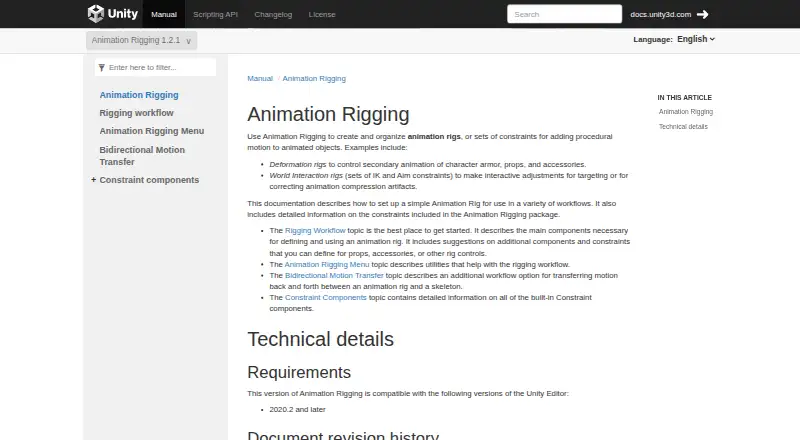800x440 pixels.
Task: Select Animation Rigging Menu in the sidebar
Action: (x=152, y=131)
